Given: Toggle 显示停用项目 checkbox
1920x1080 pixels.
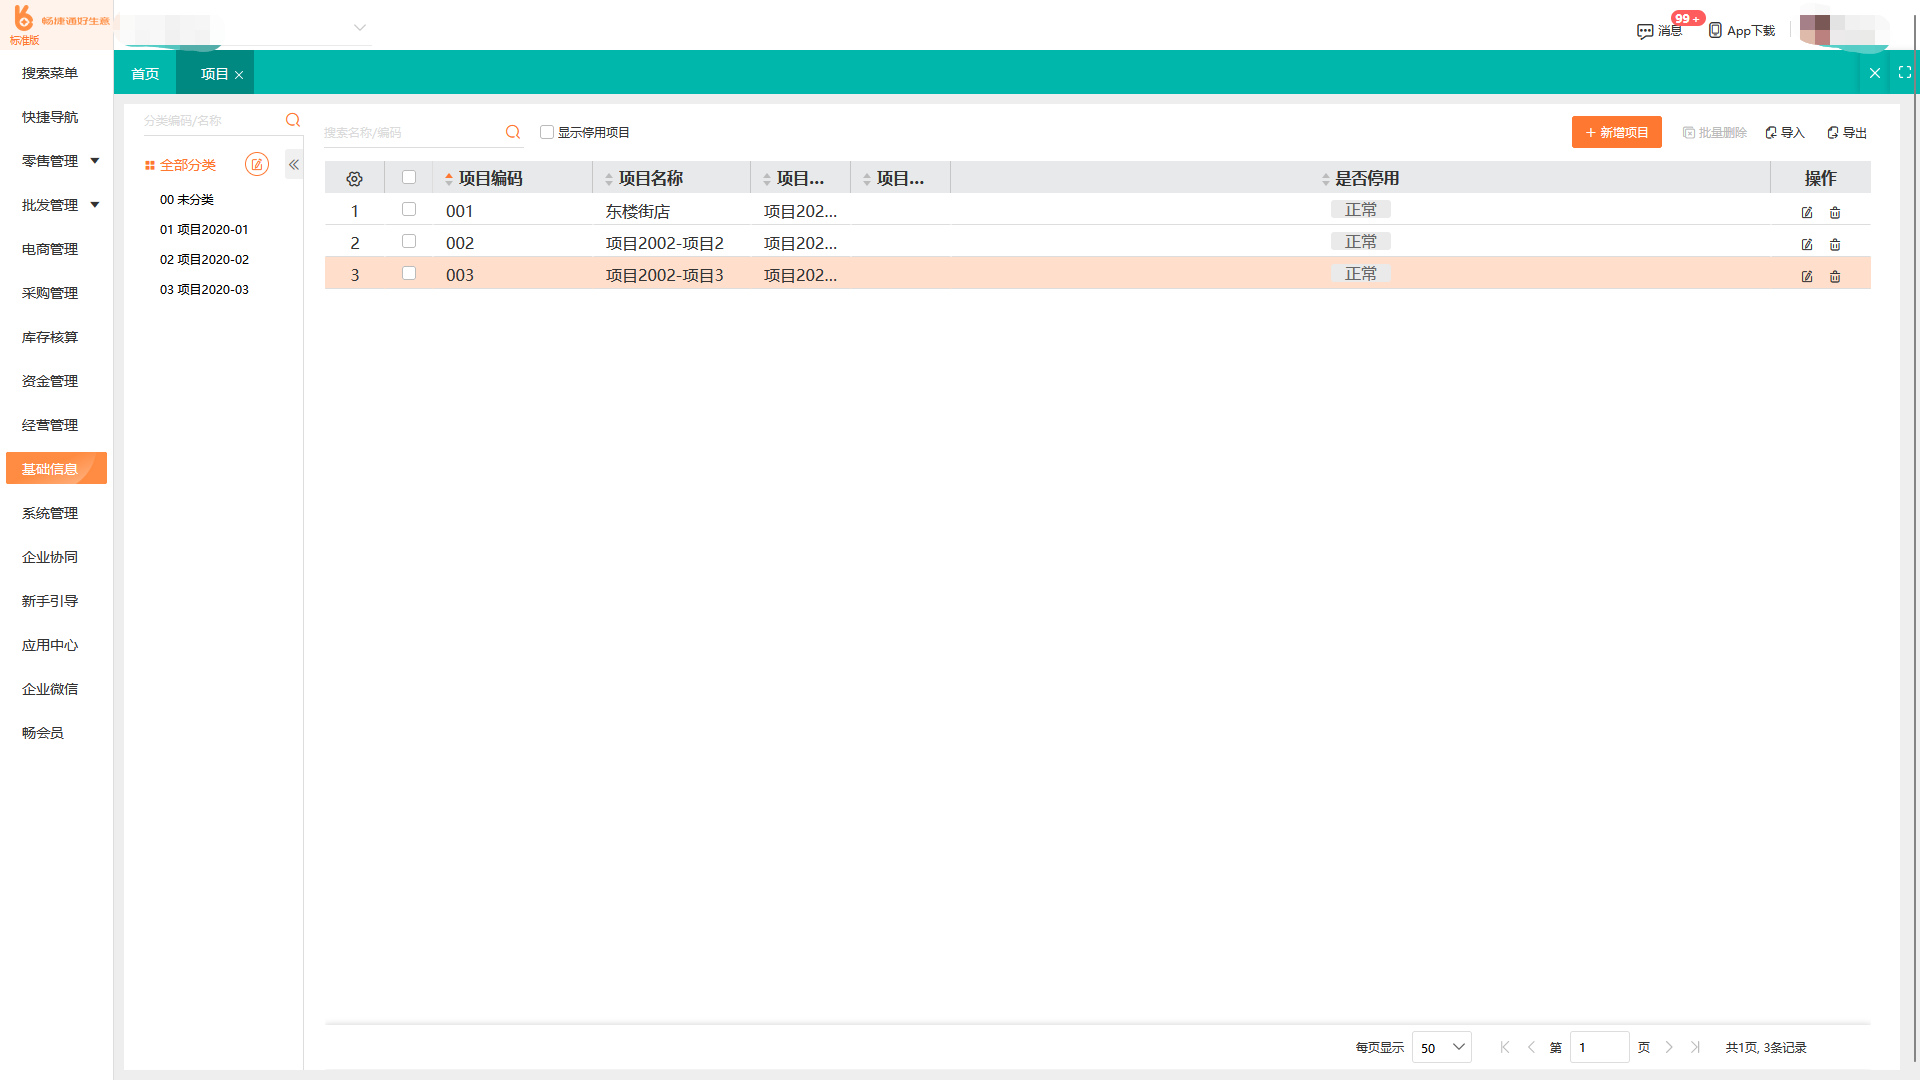Looking at the screenshot, I should click(547, 132).
